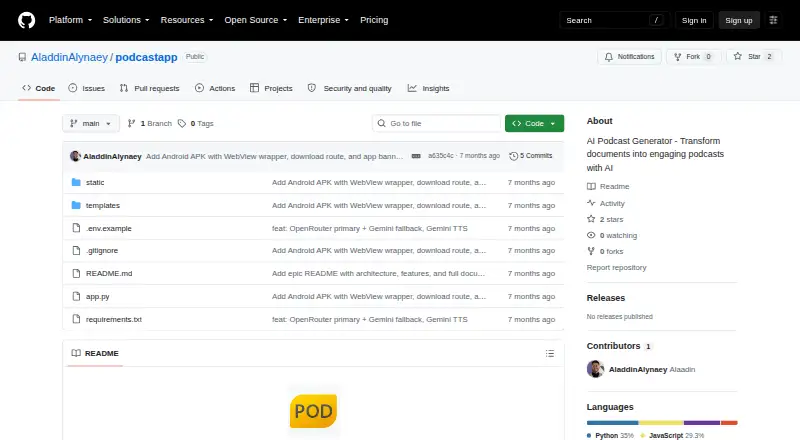The width and height of the screenshot is (800, 440).
Task: Expand the green Code dropdown button
Action: (534, 124)
